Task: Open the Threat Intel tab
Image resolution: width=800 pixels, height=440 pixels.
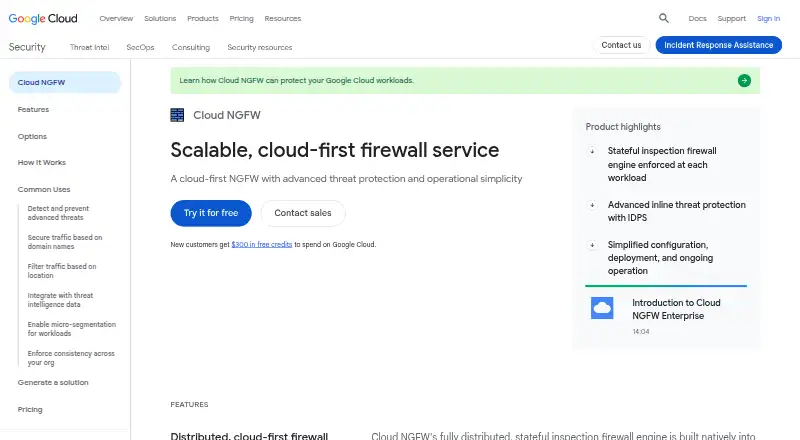Action: [x=89, y=47]
